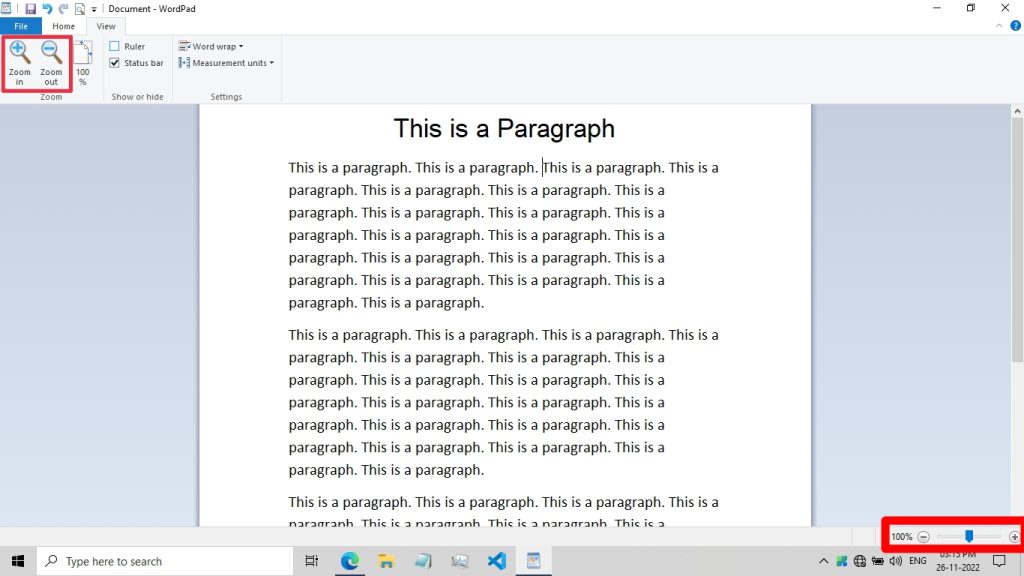
Task: Collapse the ribbon with the chevron arrow
Action: pyautogui.click(x=999, y=26)
